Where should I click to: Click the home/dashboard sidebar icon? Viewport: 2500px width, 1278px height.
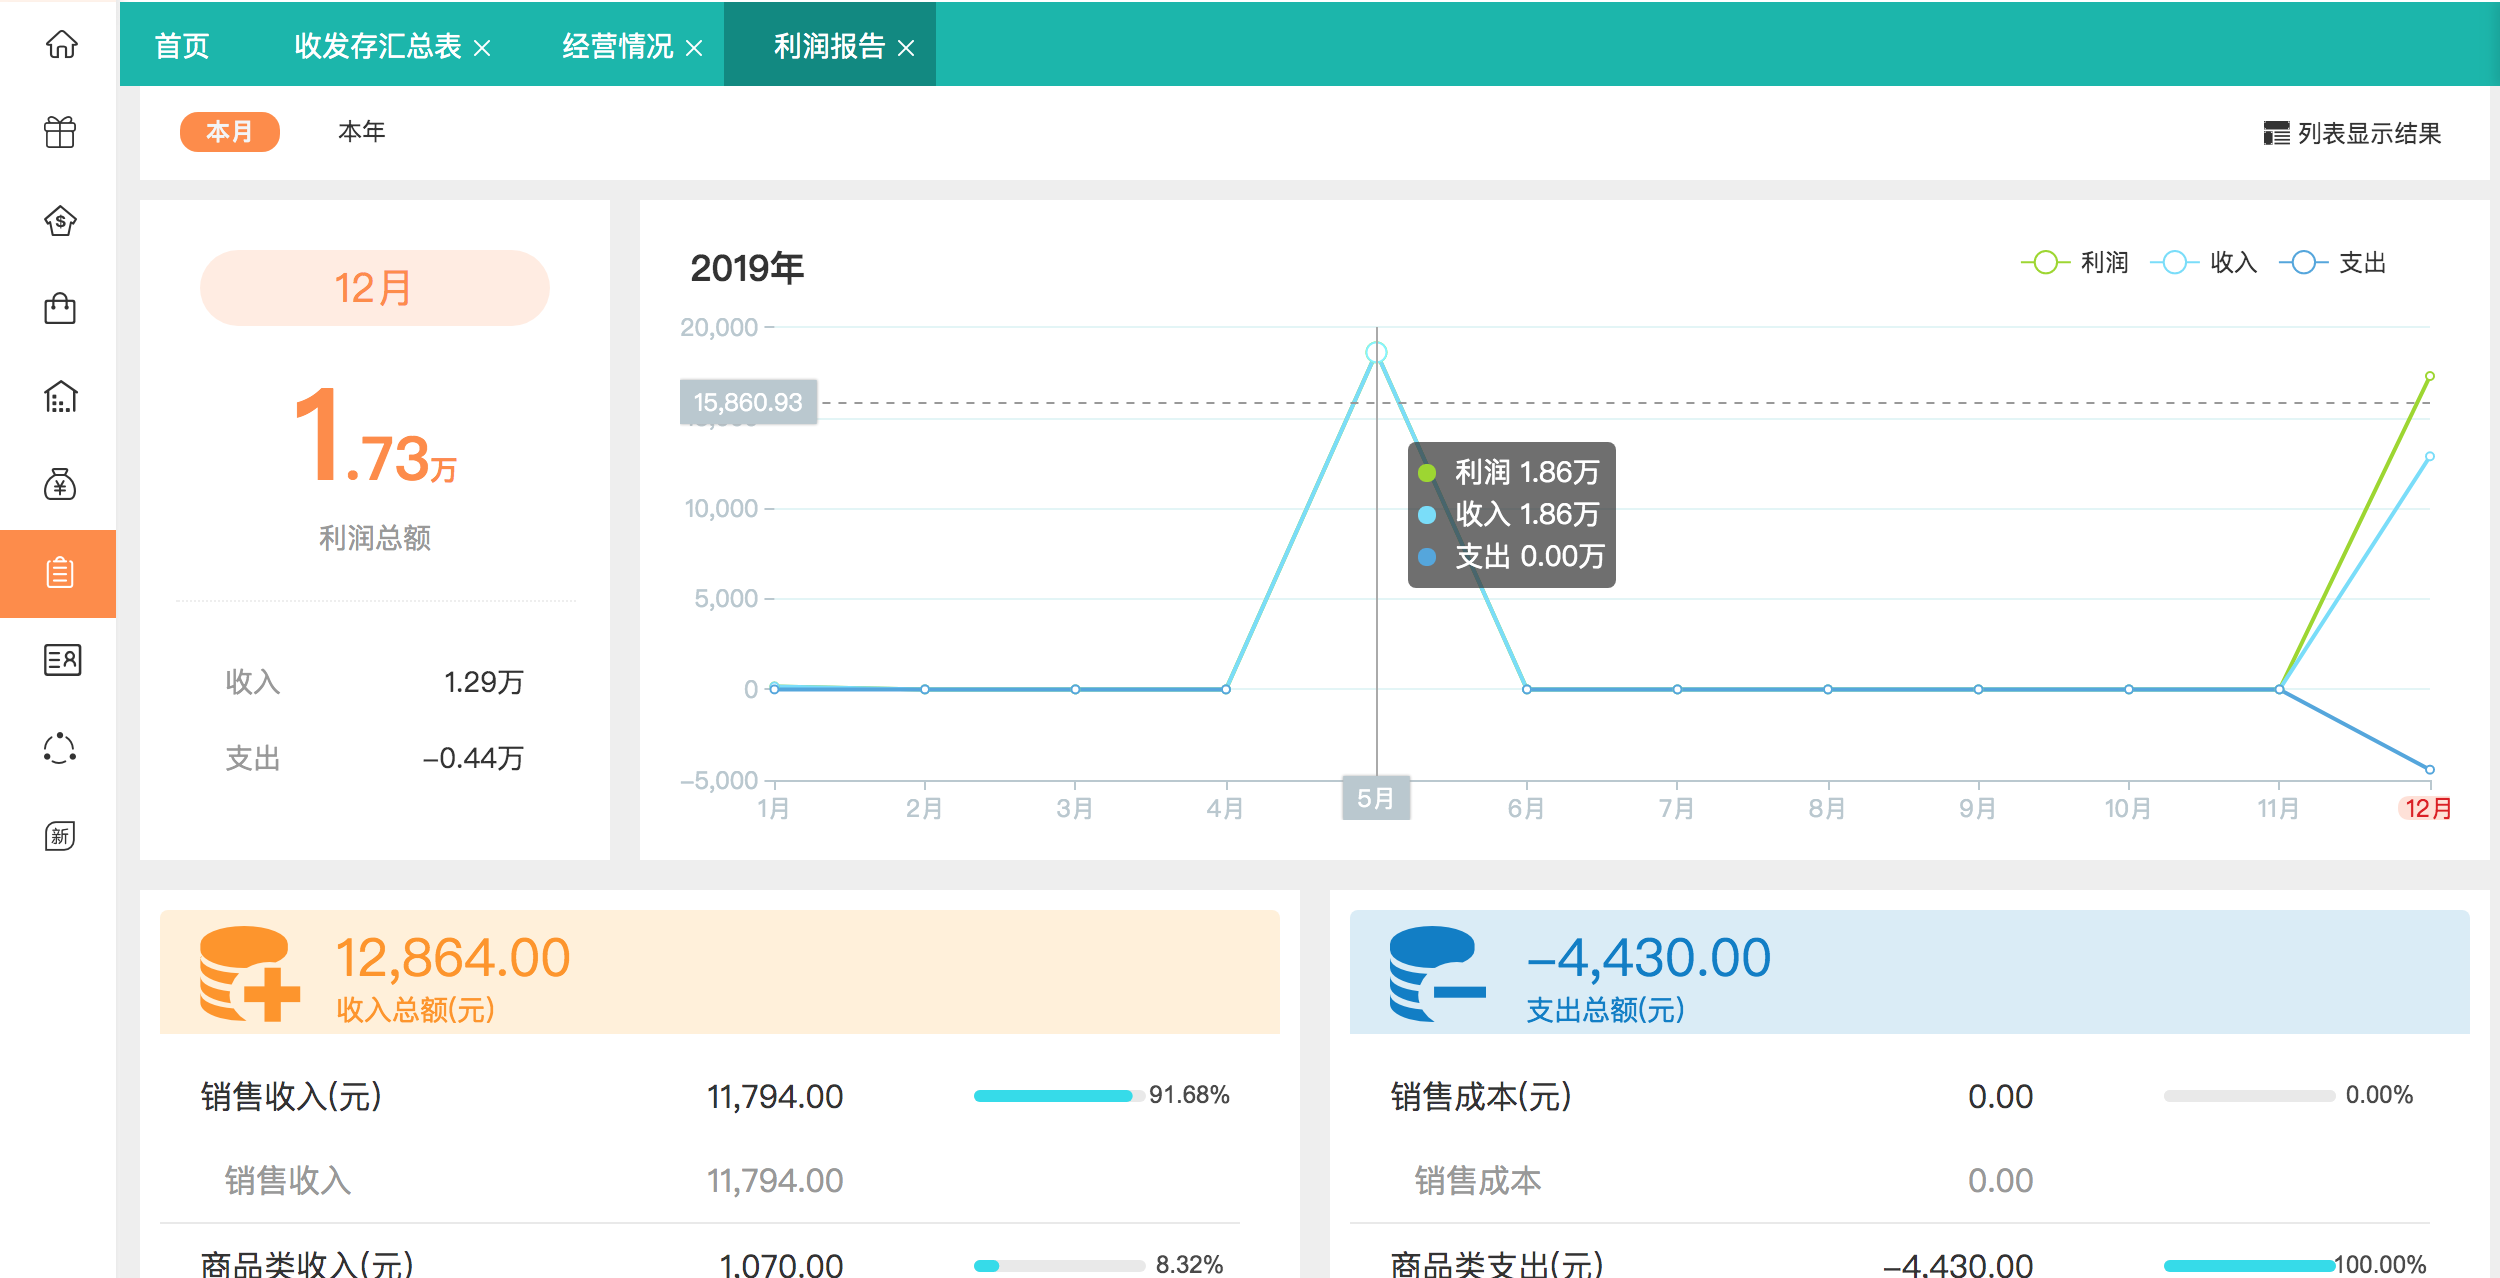[62, 46]
